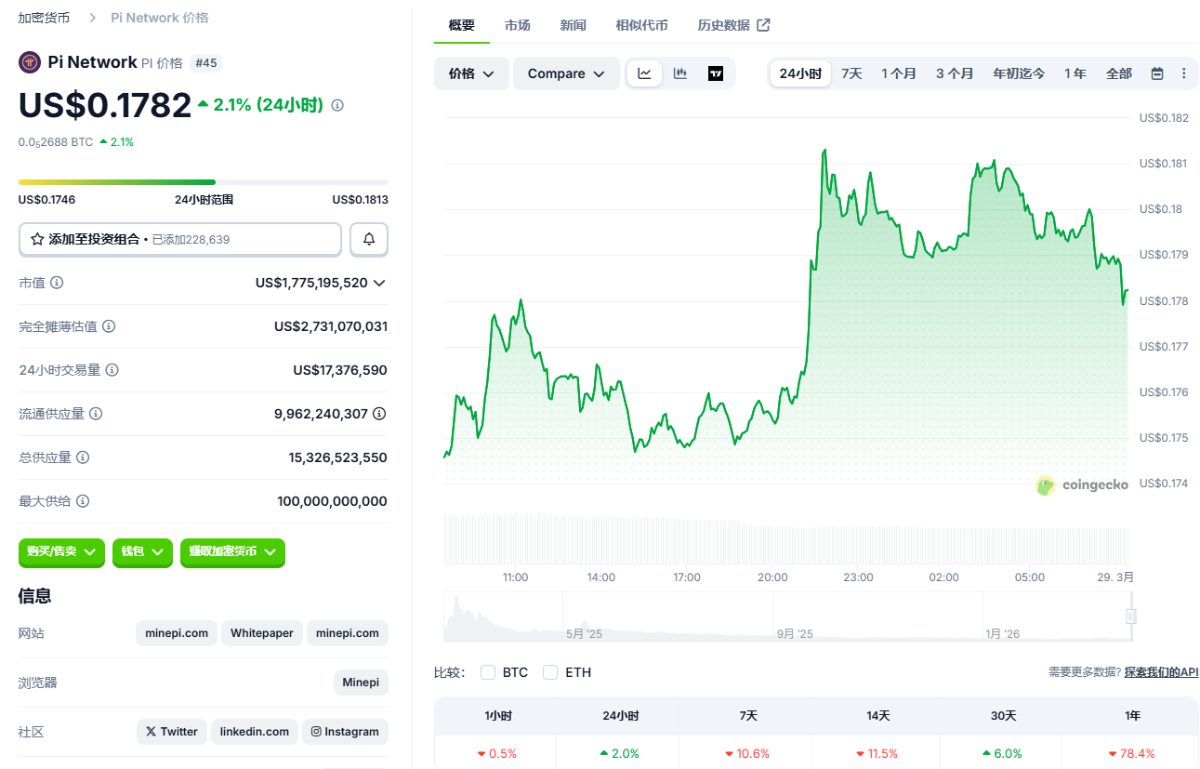Enable BTC comparison checkbox

click(x=488, y=673)
